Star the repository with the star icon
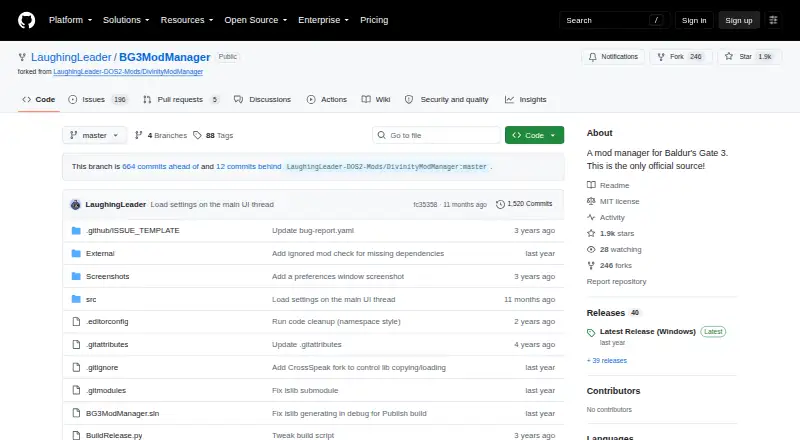Viewport: 800px width, 440px height. (729, 57)
